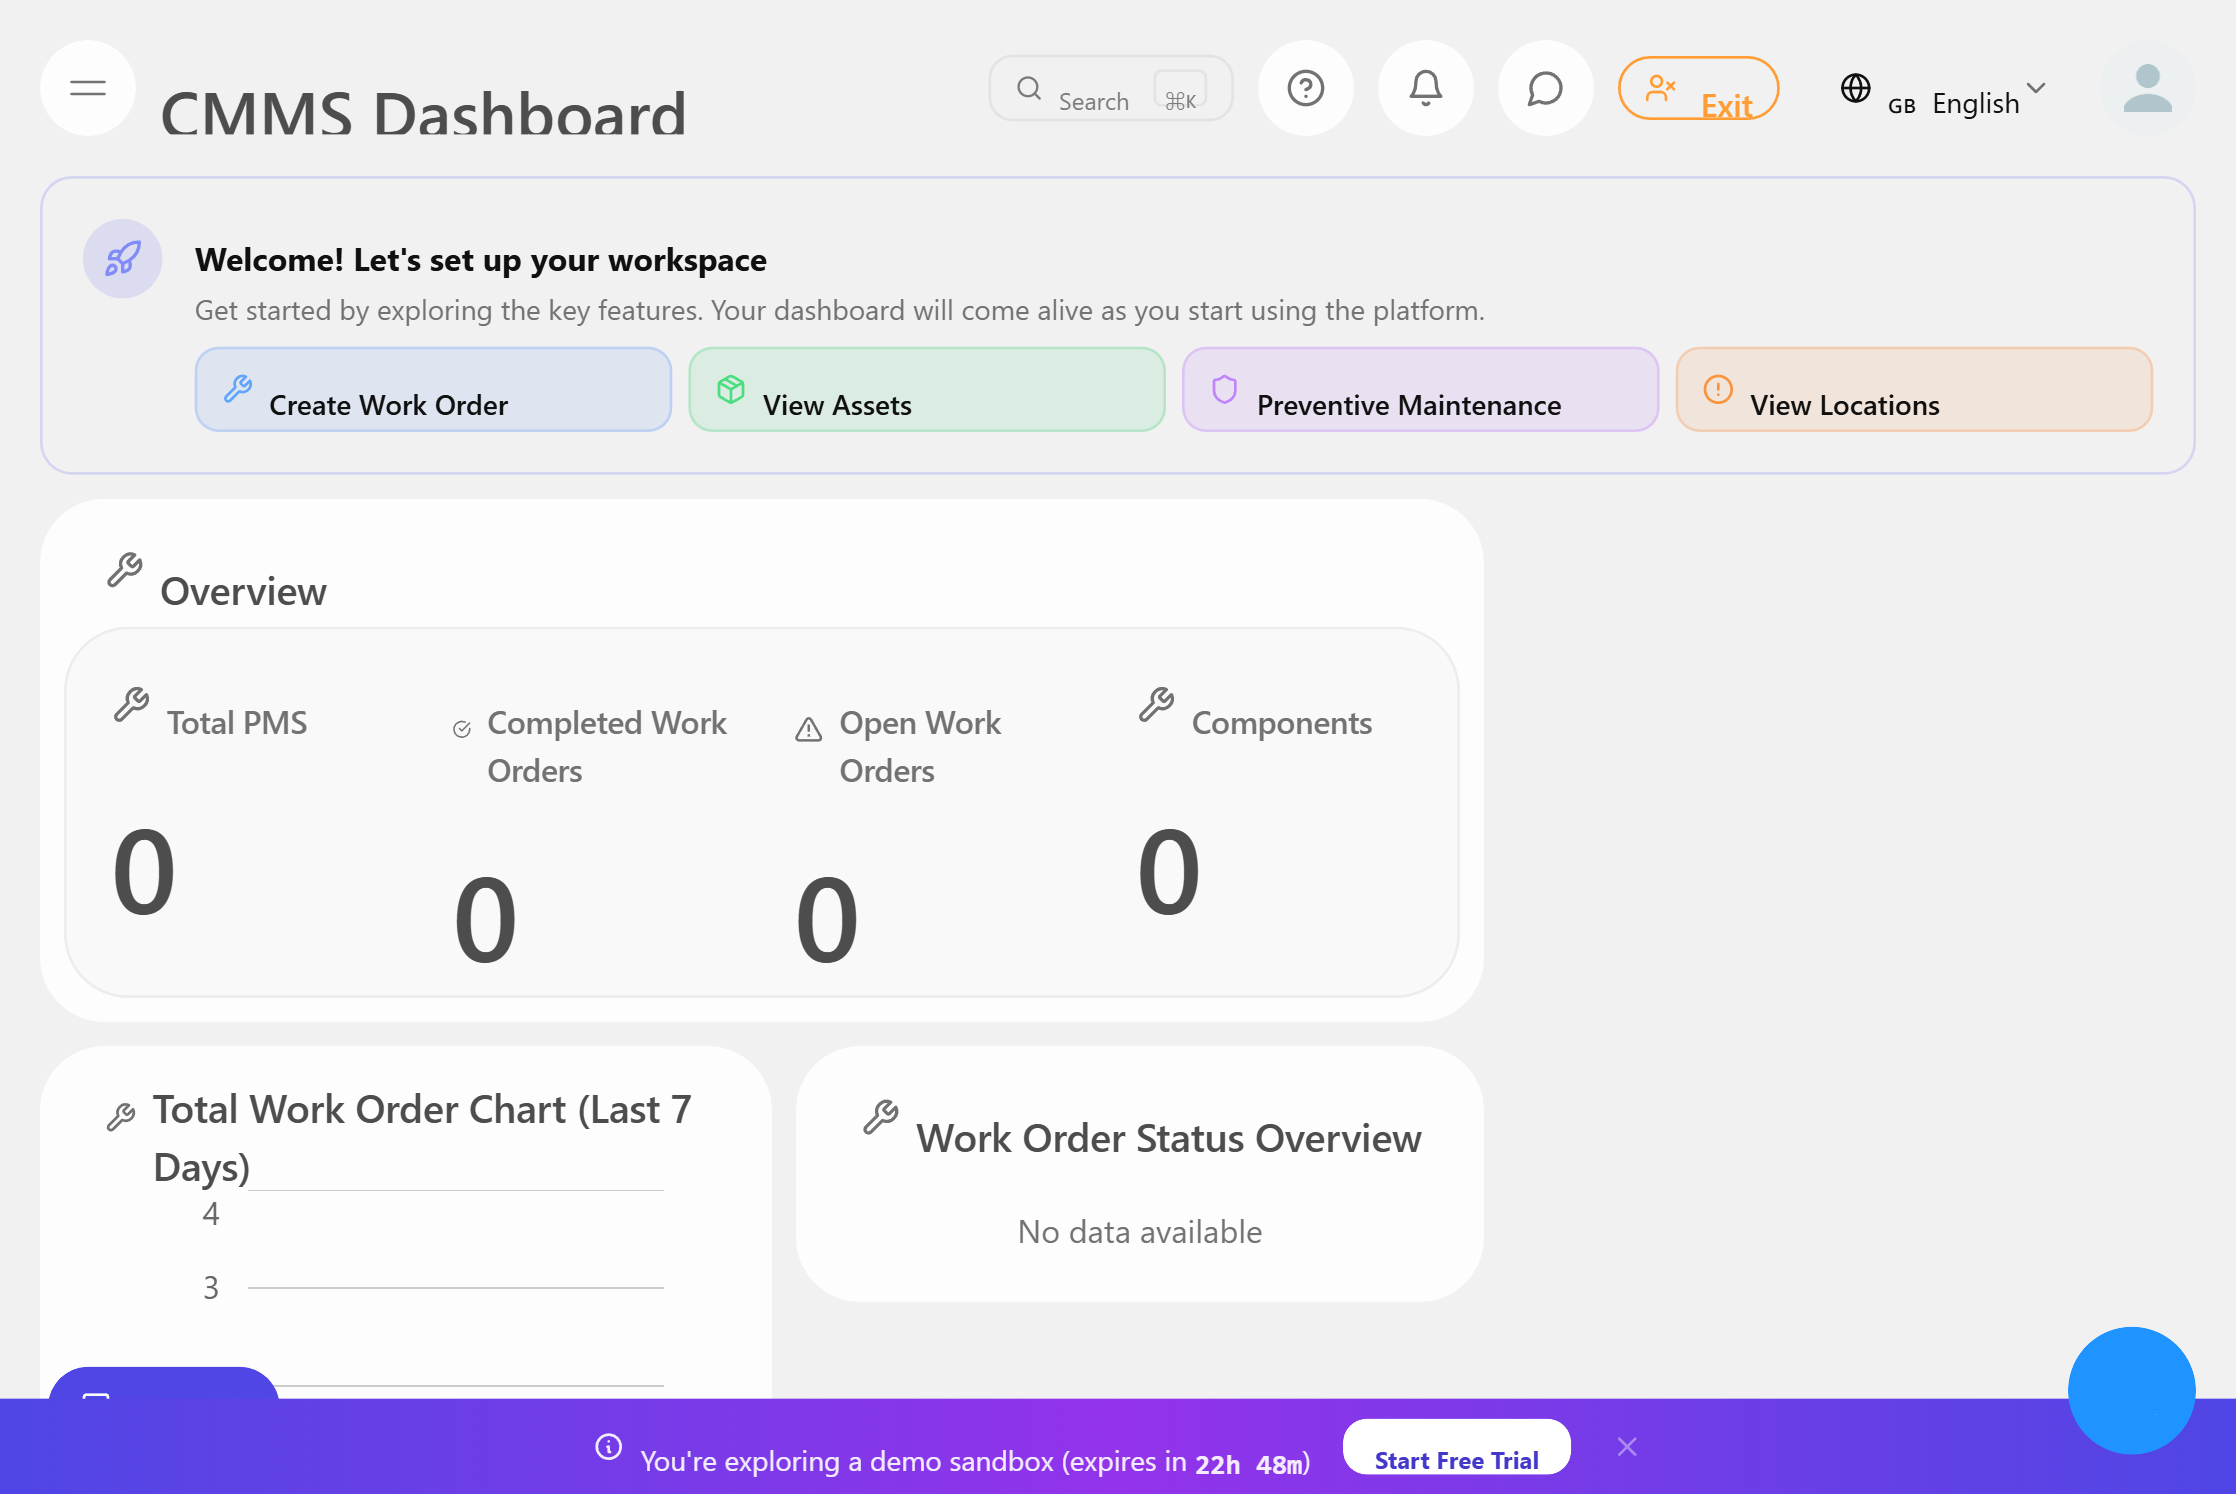The image size is (2236, 1494).
Task: Click the blue floating chat bubble
Action: (2131, 1390)
